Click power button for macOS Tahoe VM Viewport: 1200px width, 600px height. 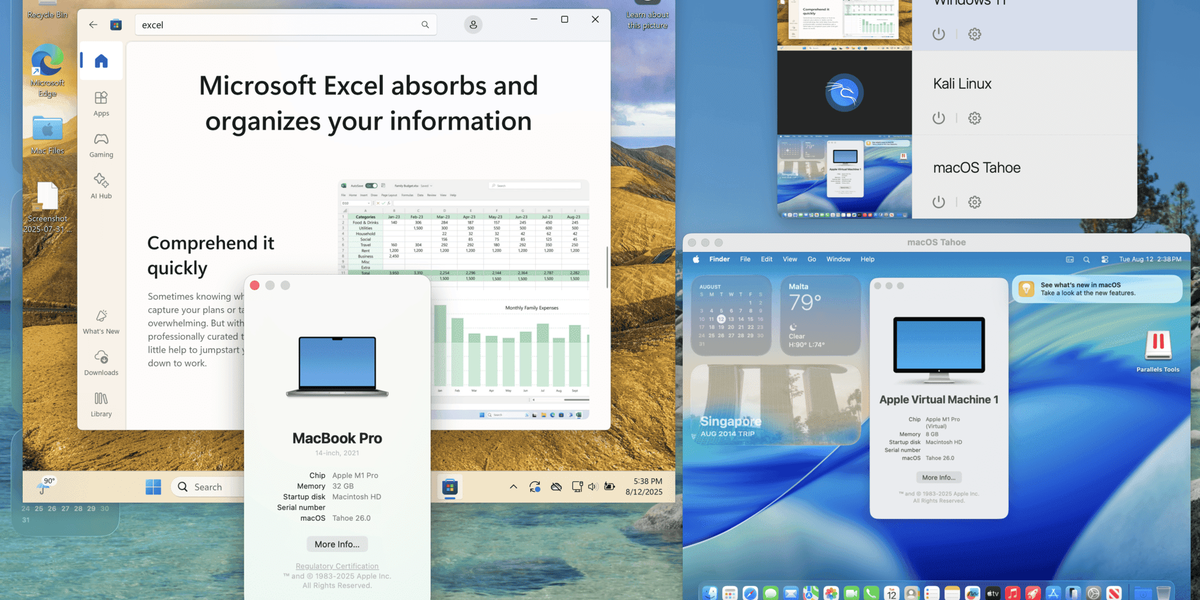coord(938,202)
